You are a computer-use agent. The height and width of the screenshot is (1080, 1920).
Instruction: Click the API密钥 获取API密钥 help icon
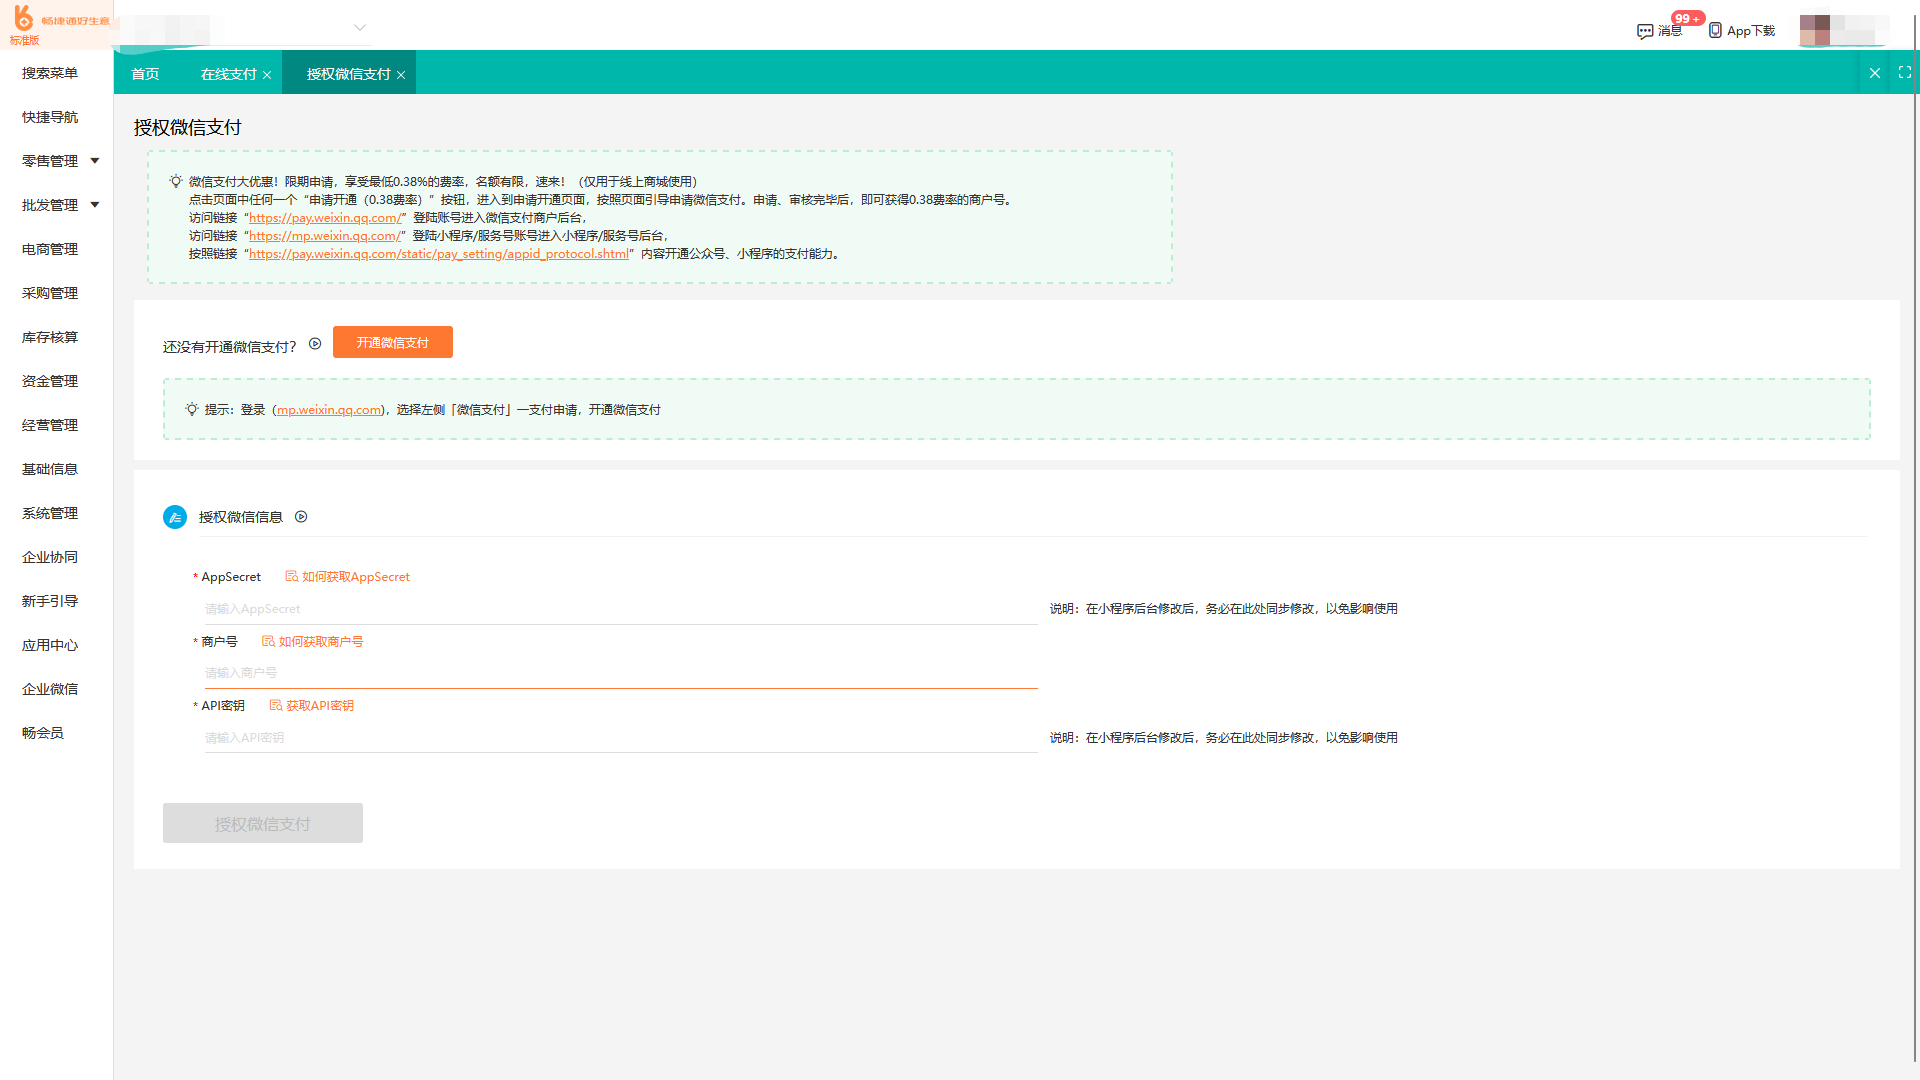pos(274,704)
